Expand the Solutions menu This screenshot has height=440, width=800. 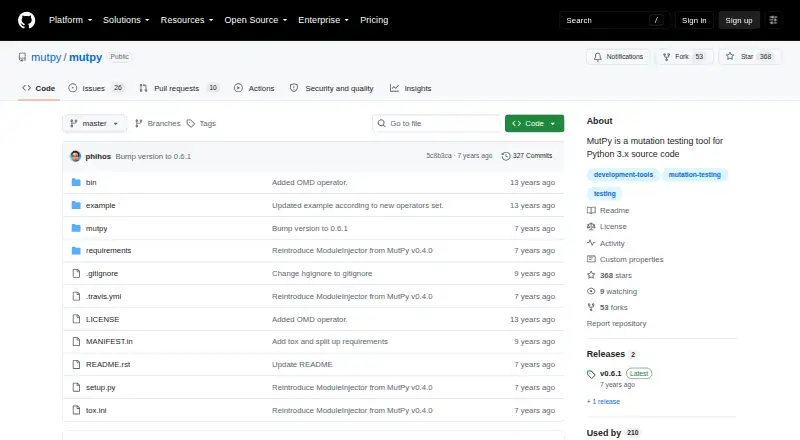click(126, 20)
